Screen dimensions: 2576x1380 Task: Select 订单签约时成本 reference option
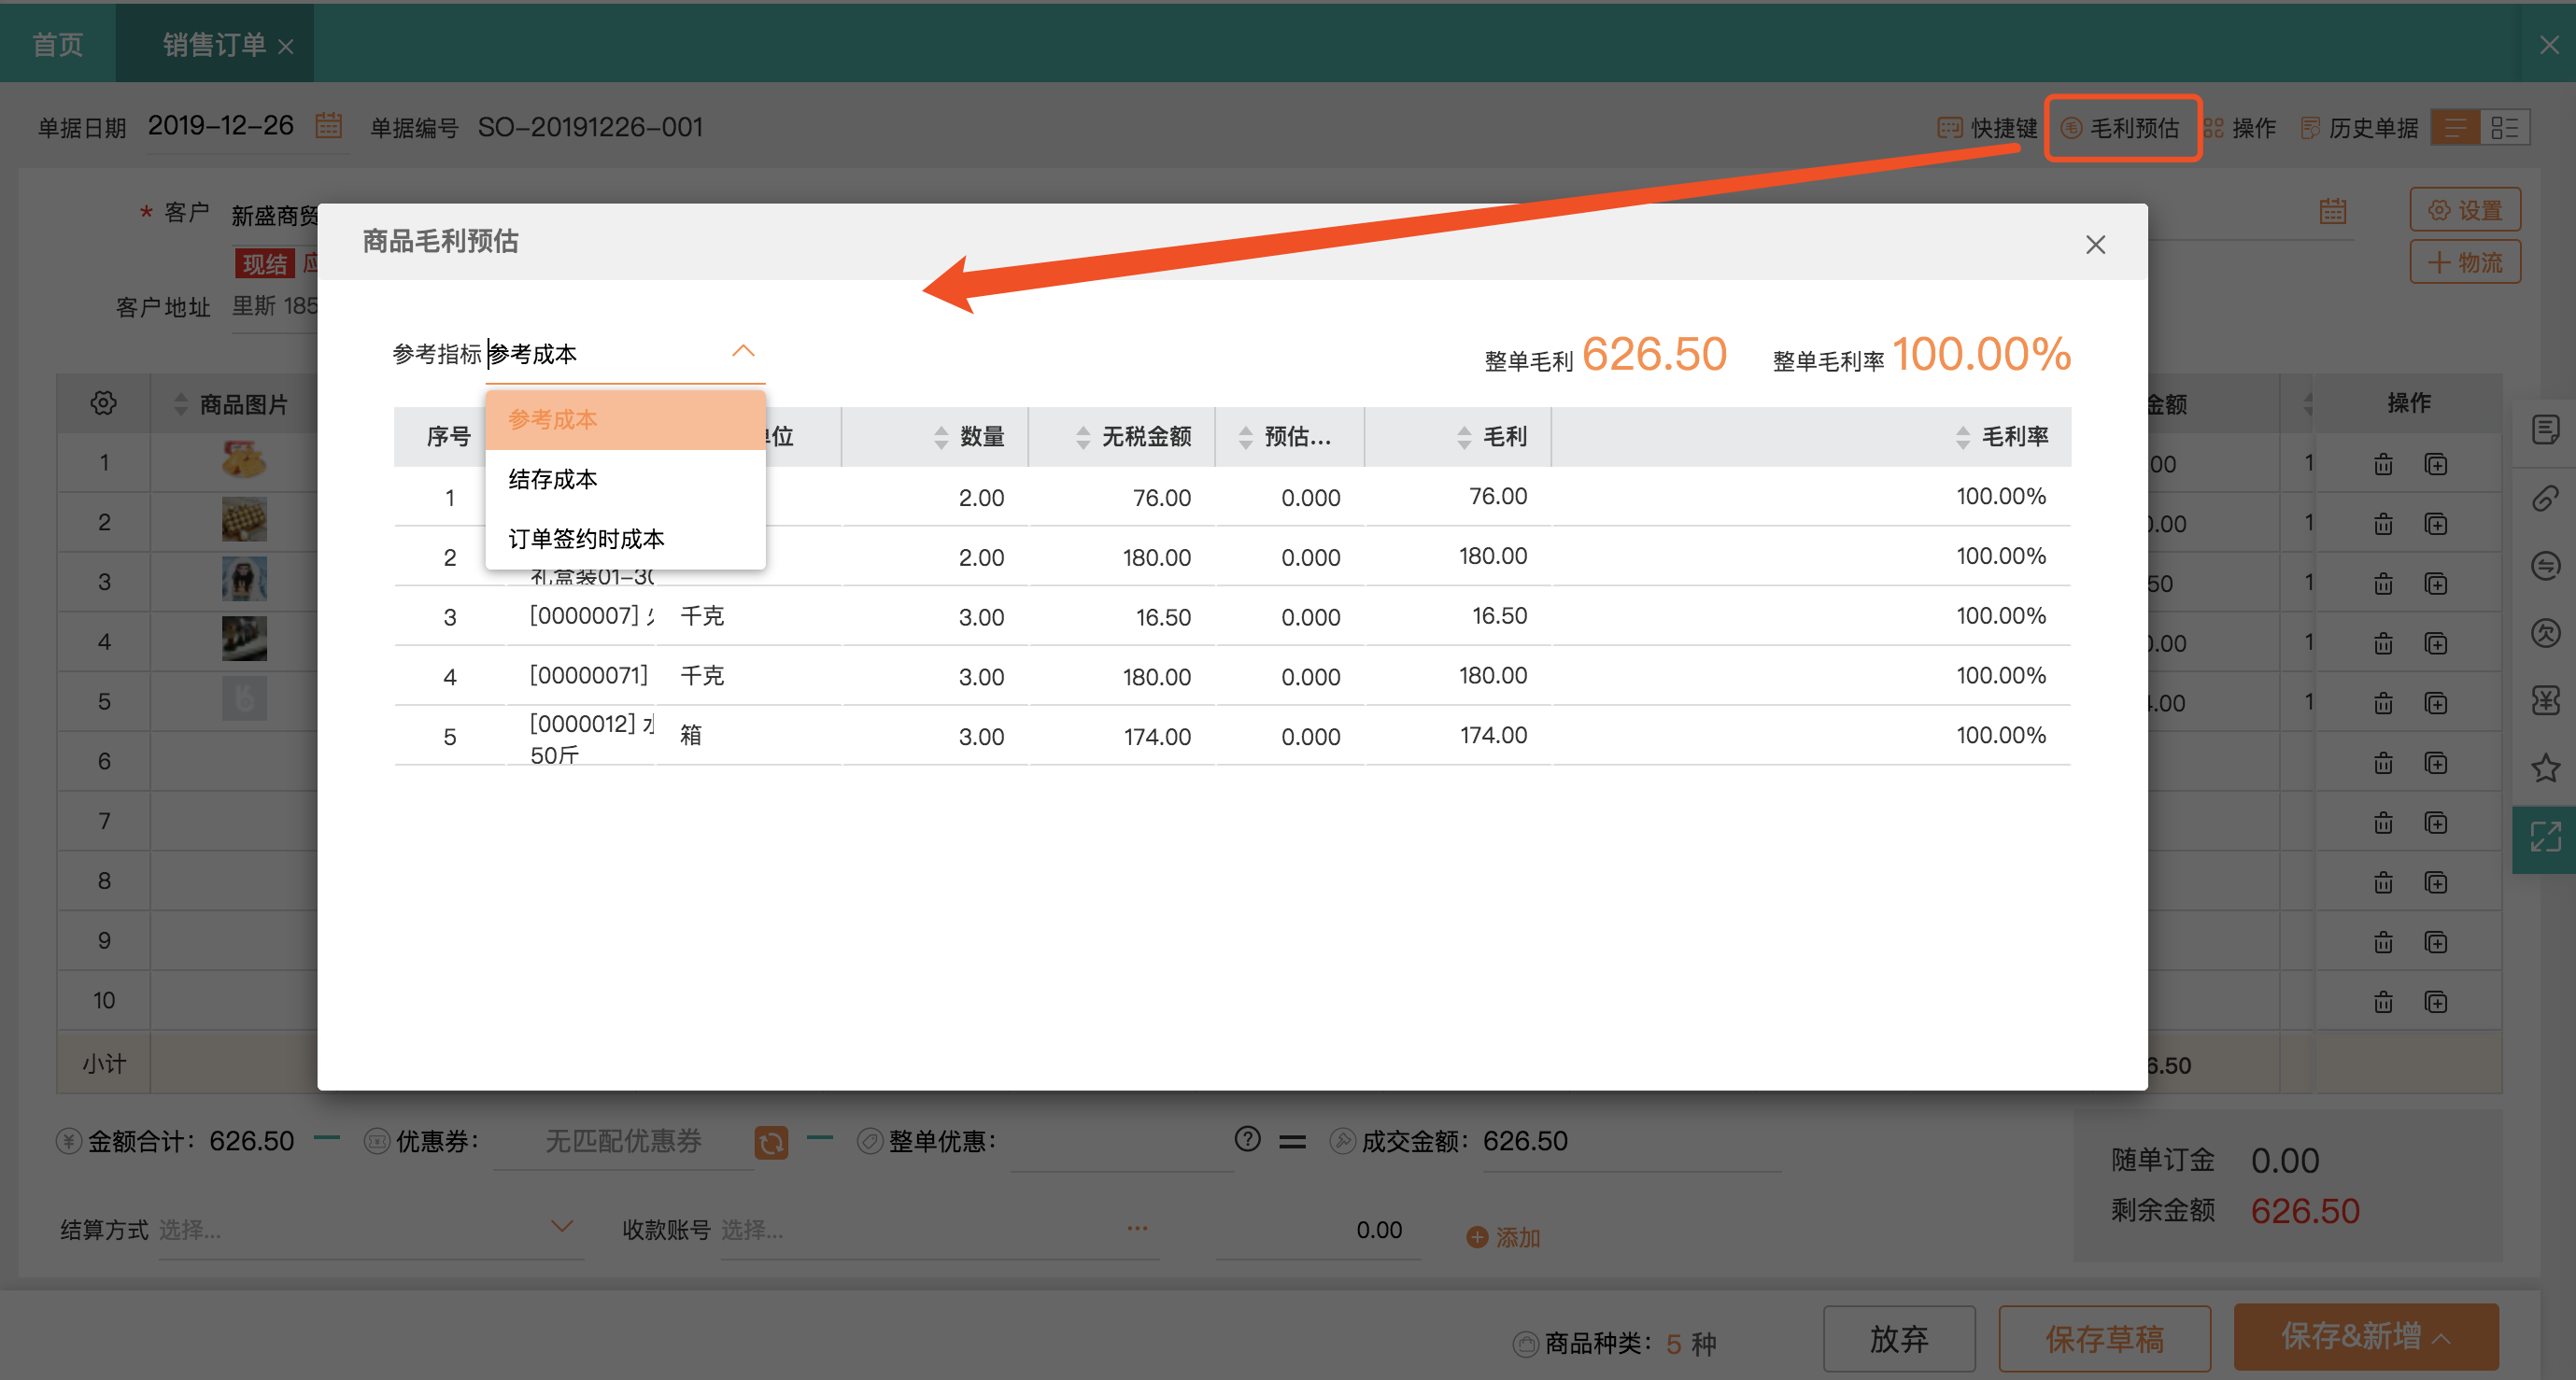587,537
